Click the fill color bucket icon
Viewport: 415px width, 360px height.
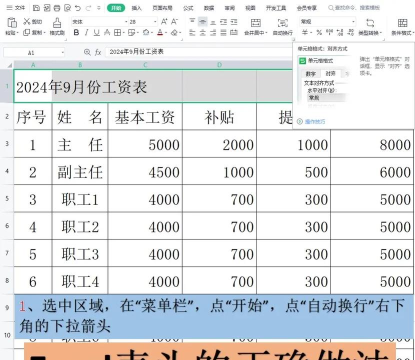pos(146,33)
